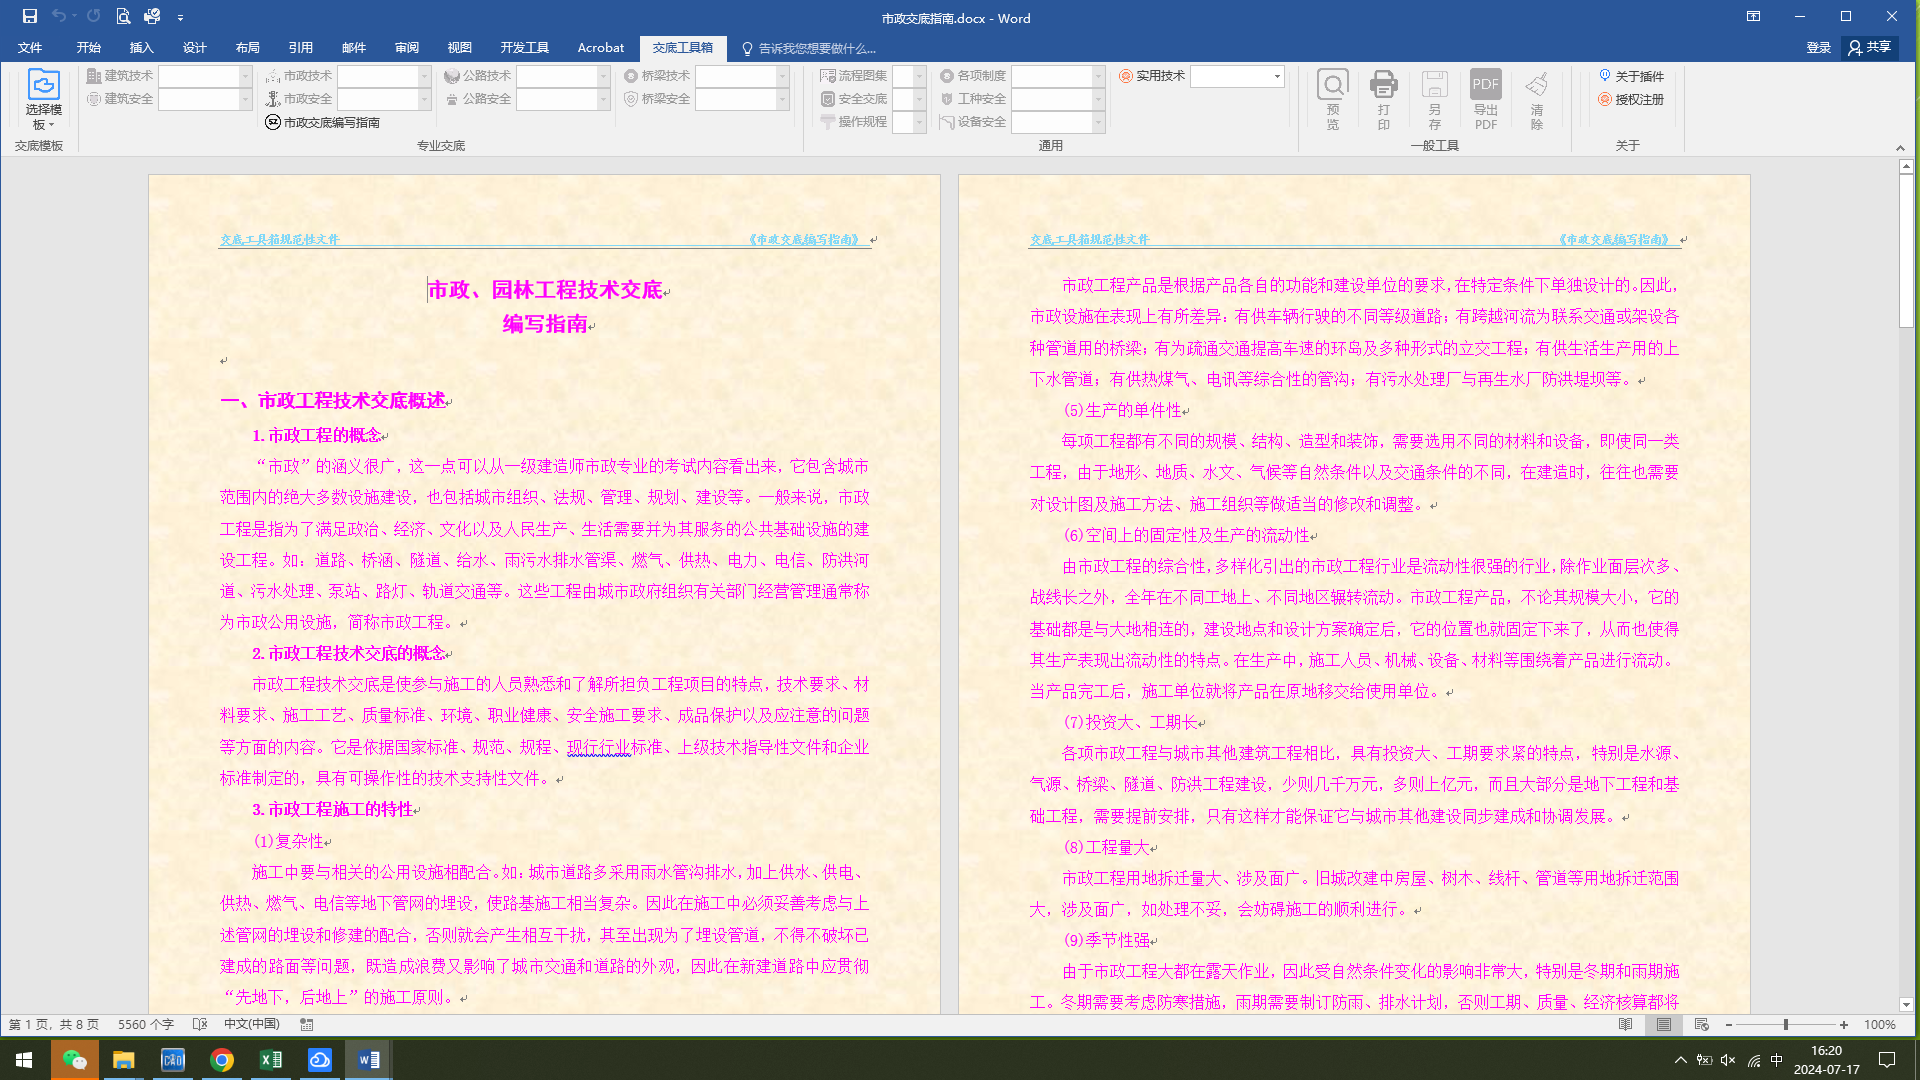Open 授权注册 registration tool

[1632, 99]
